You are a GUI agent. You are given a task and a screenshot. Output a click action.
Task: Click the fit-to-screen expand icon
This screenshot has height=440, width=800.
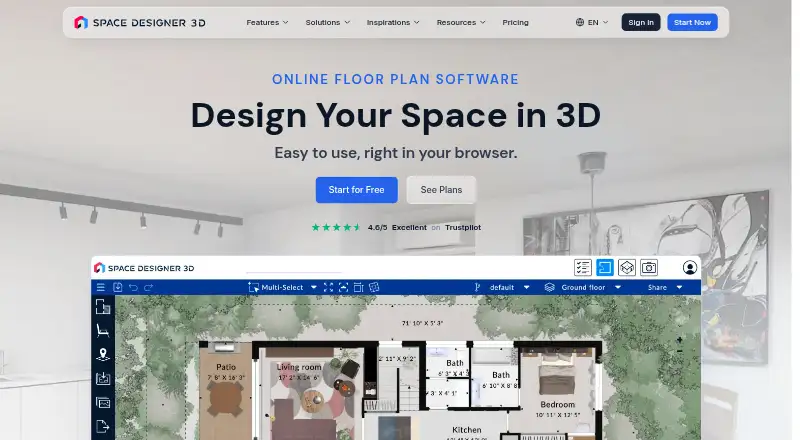(329, 287)
